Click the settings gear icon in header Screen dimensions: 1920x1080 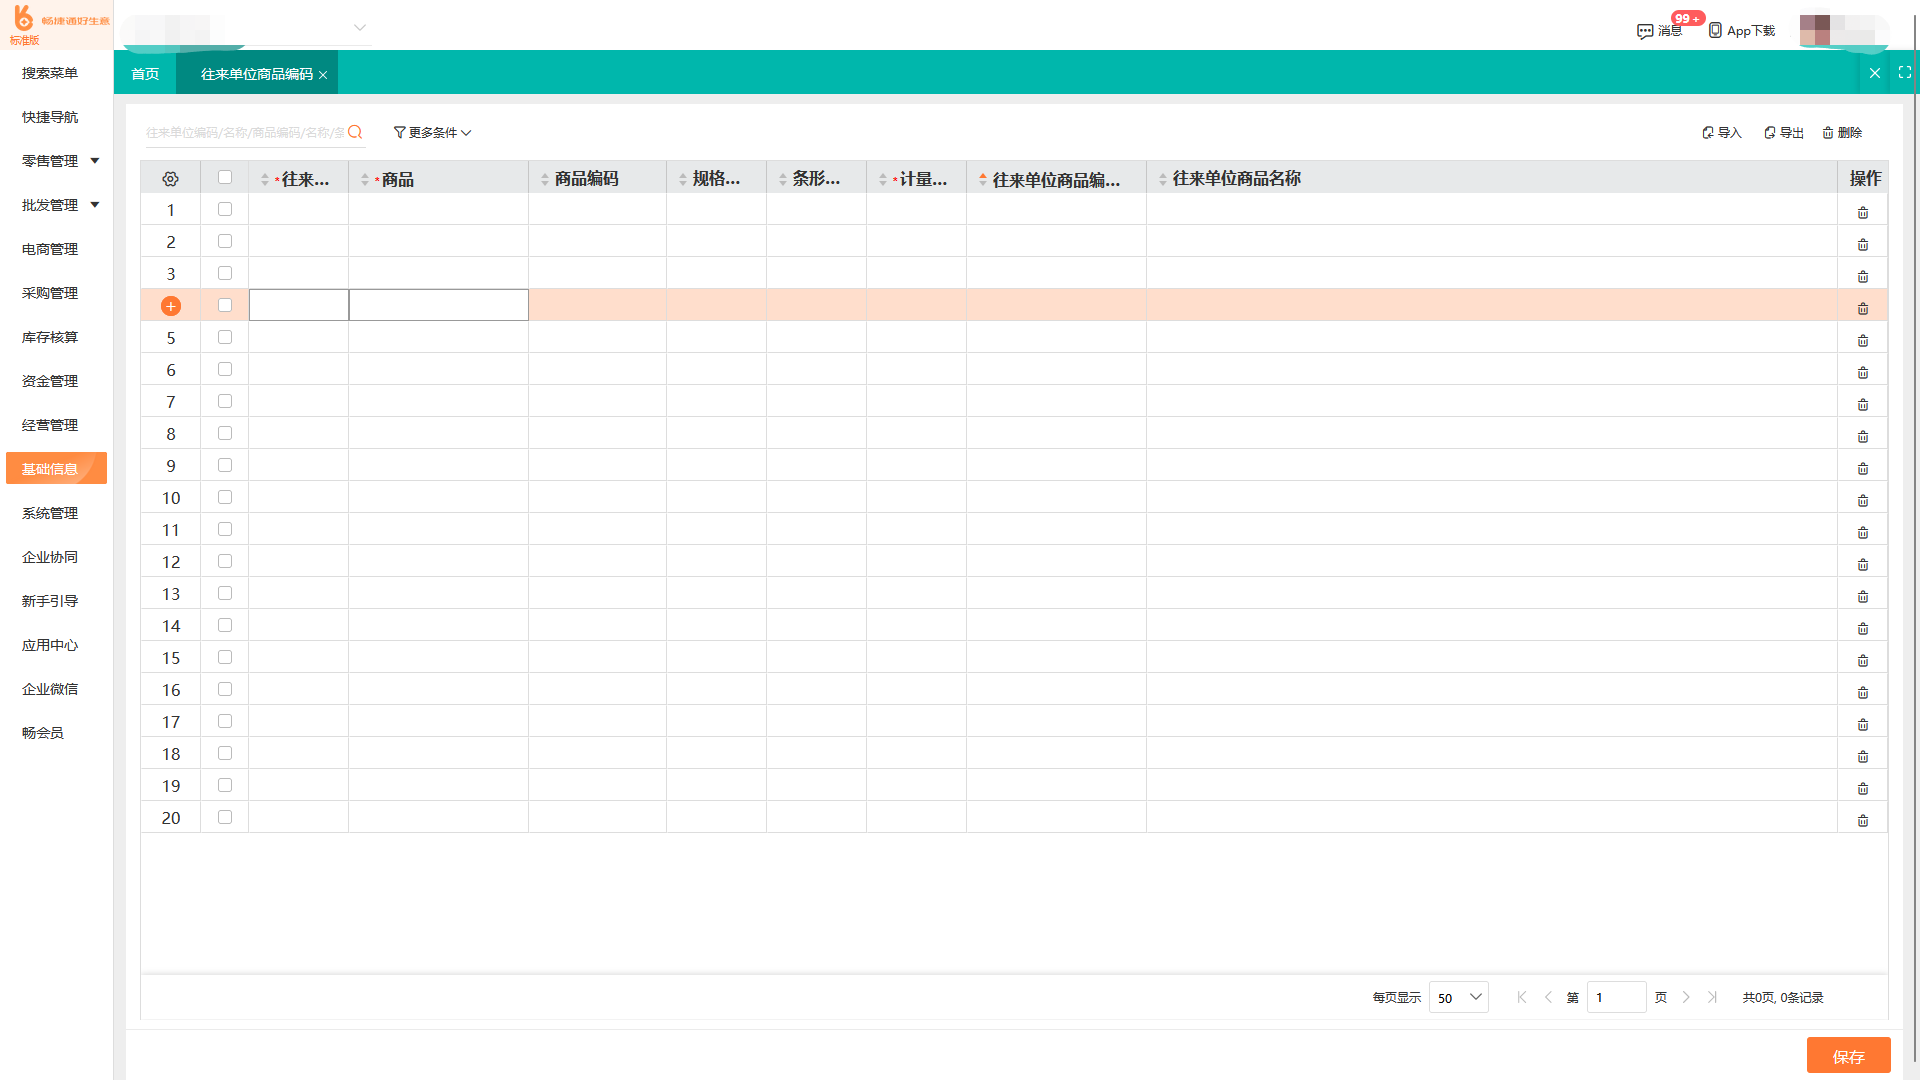(170, 178)
